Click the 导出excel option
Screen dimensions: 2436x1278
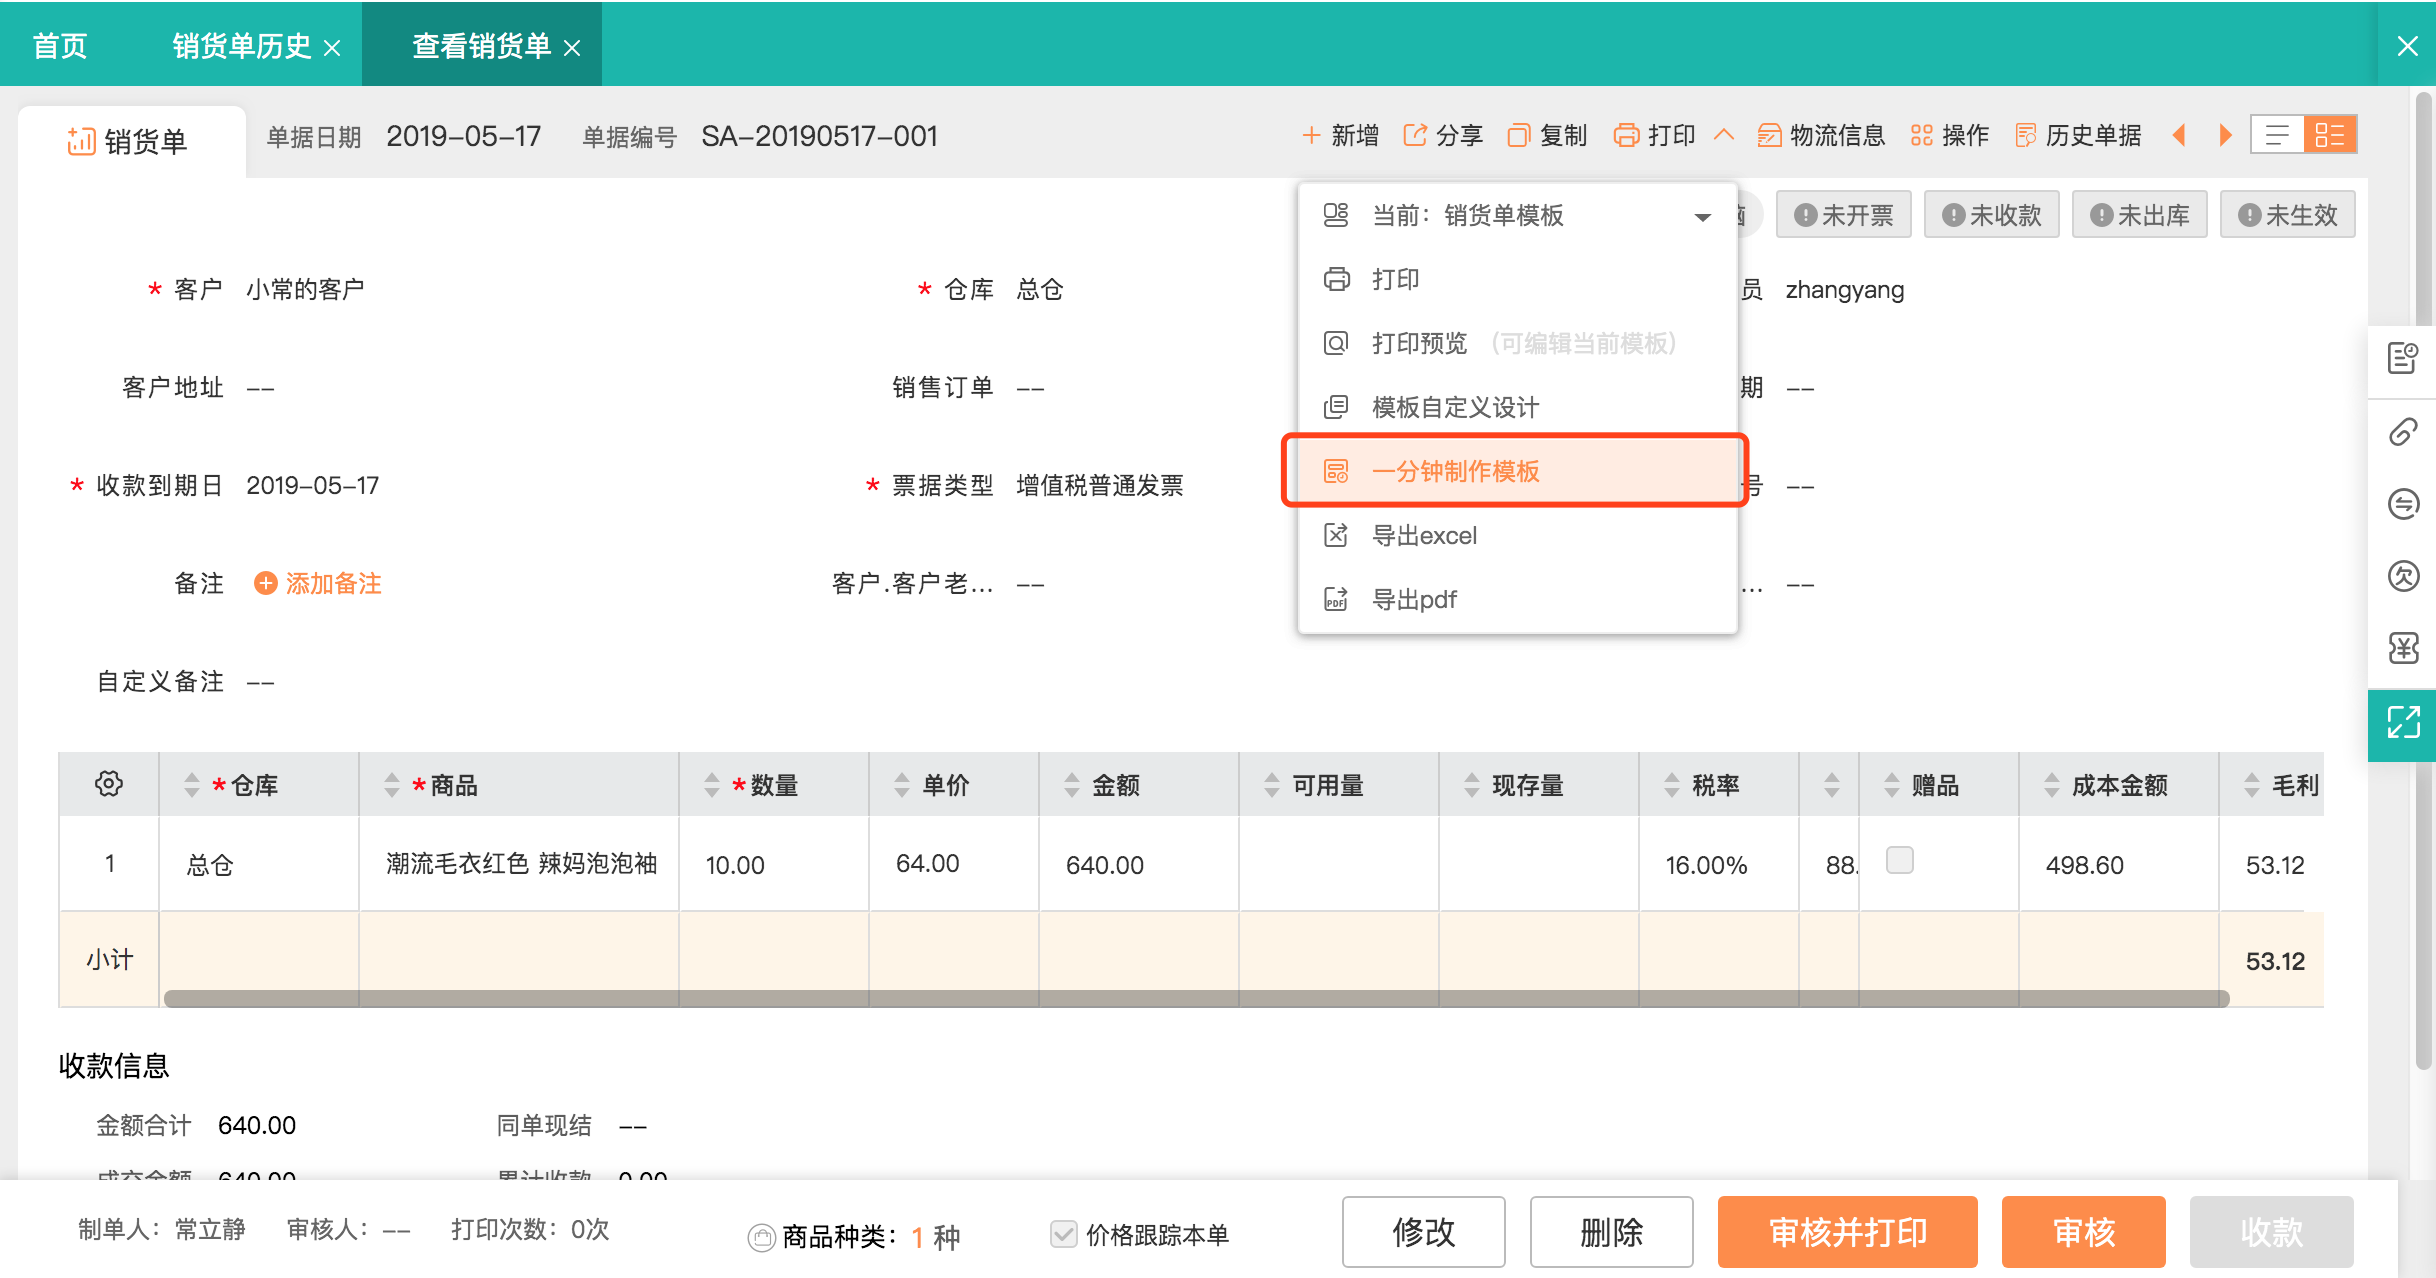pos(1424,535)
